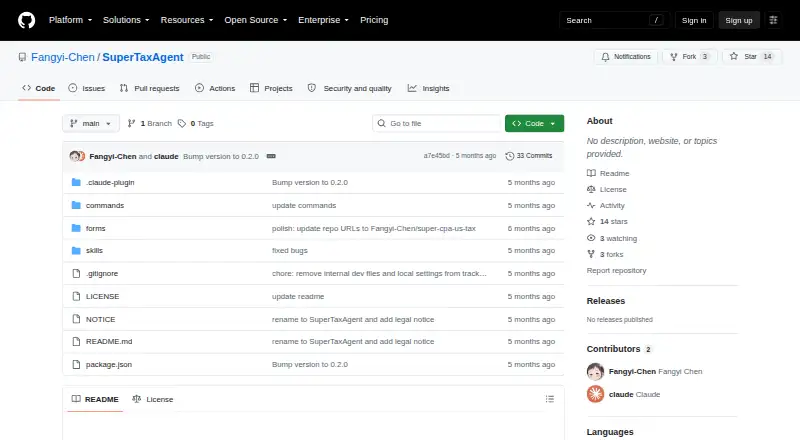Image resolution: width=800 pixels, height=440 pixels.
Task: Click Report repository
Action: click(x=616, y=271)
